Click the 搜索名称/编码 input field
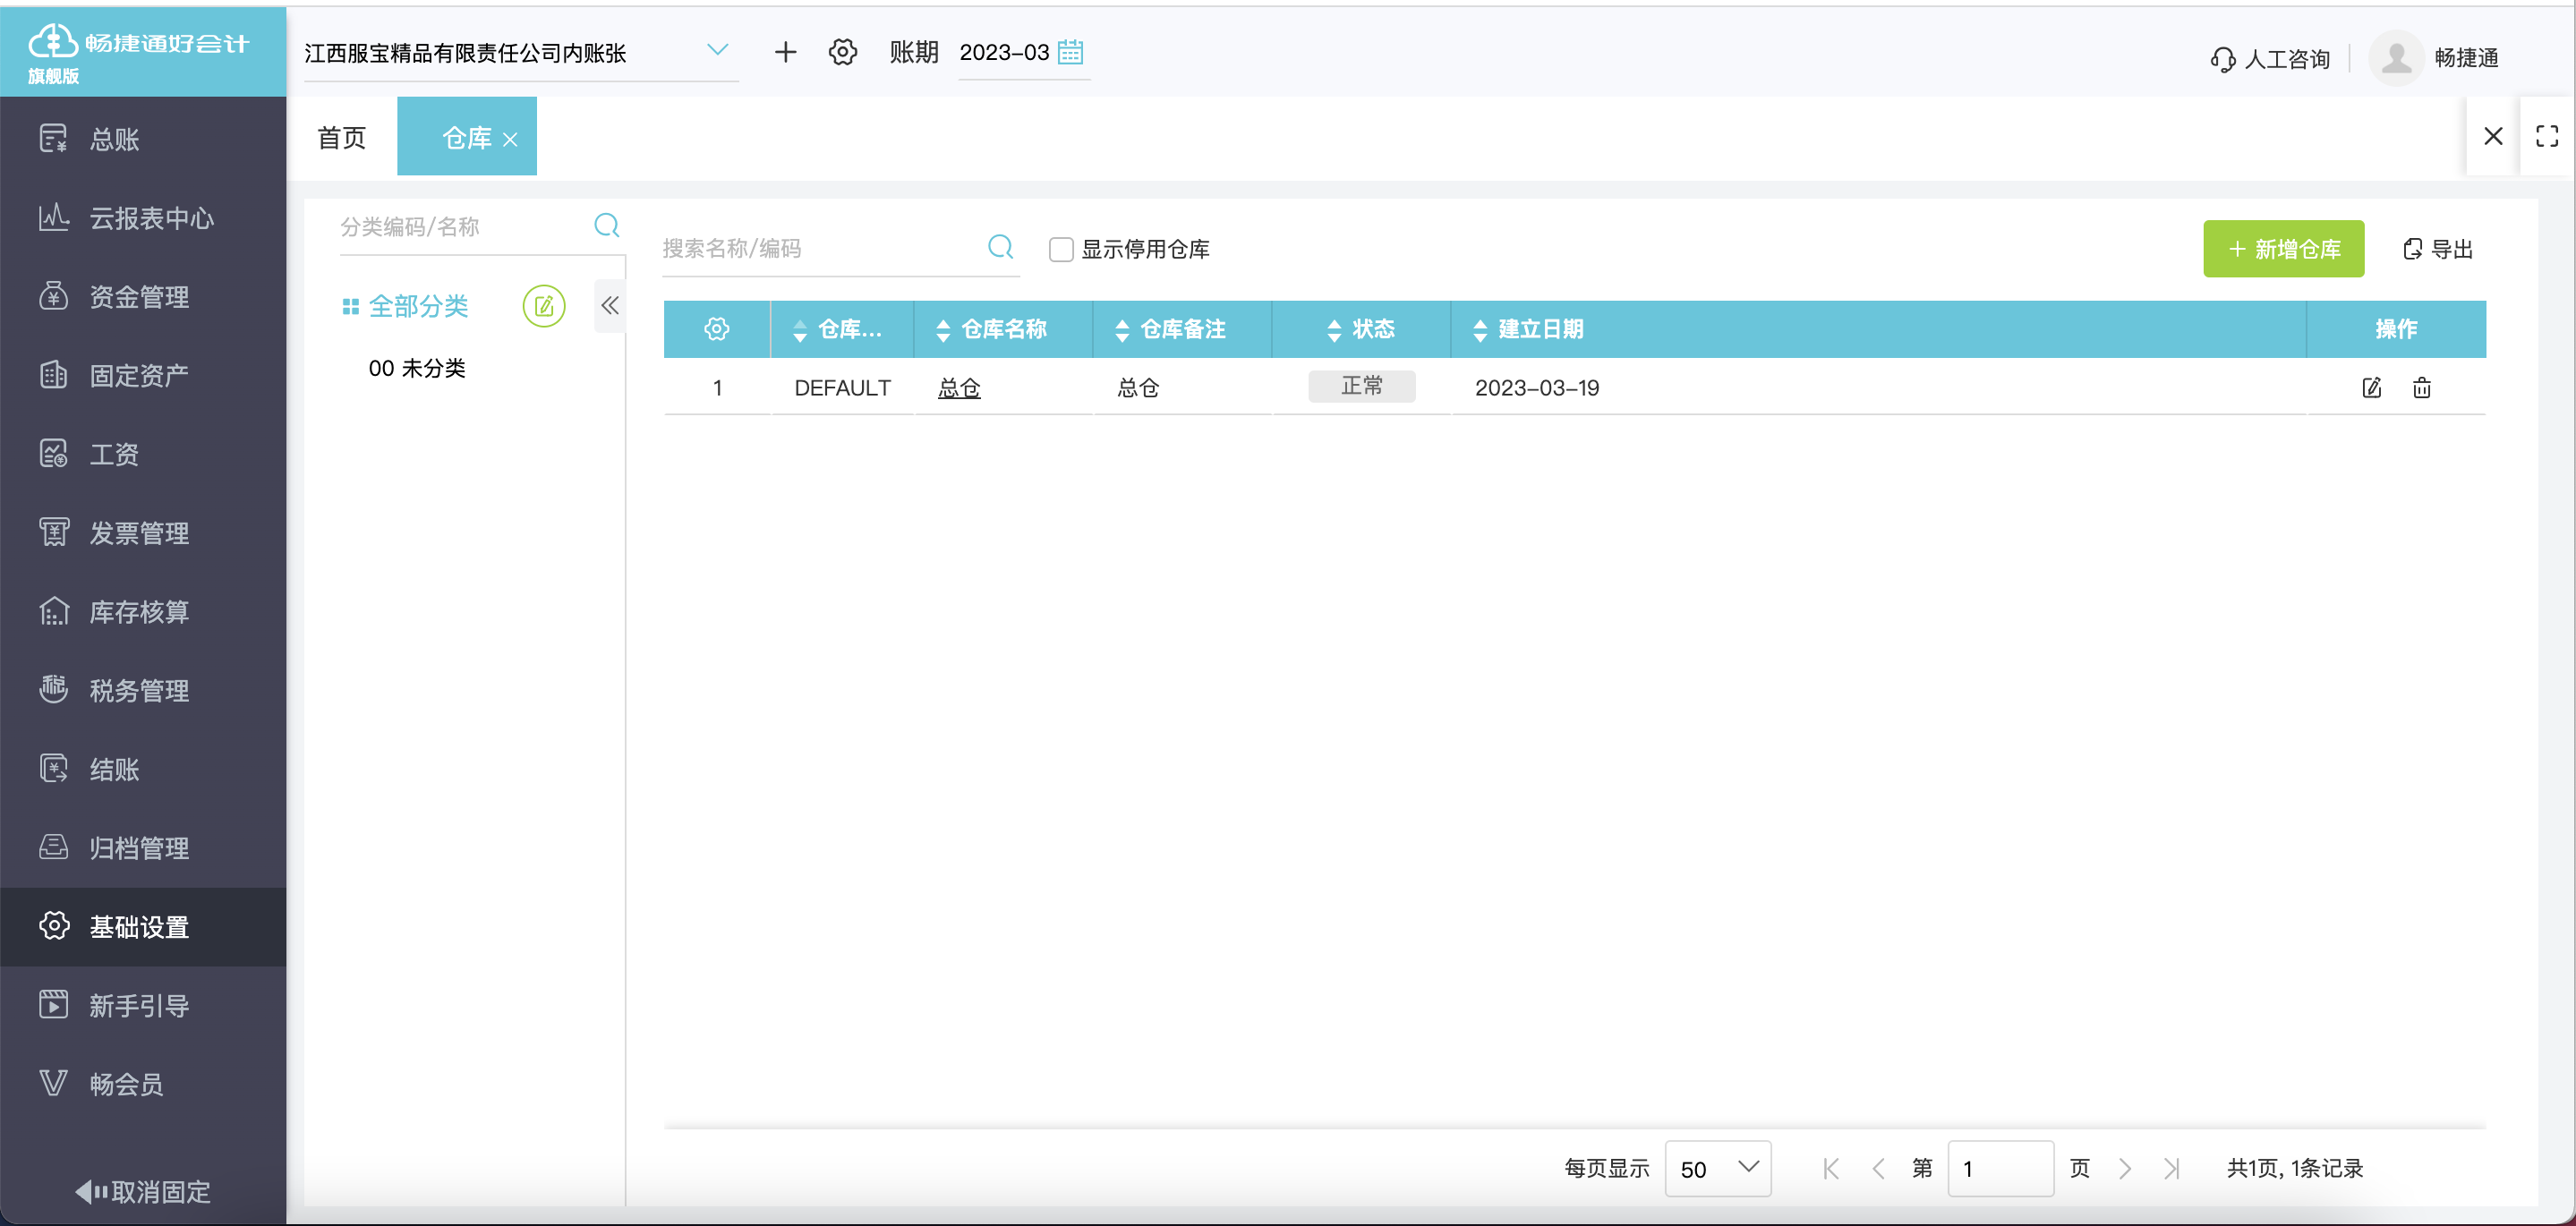 [x=822, y=248]
